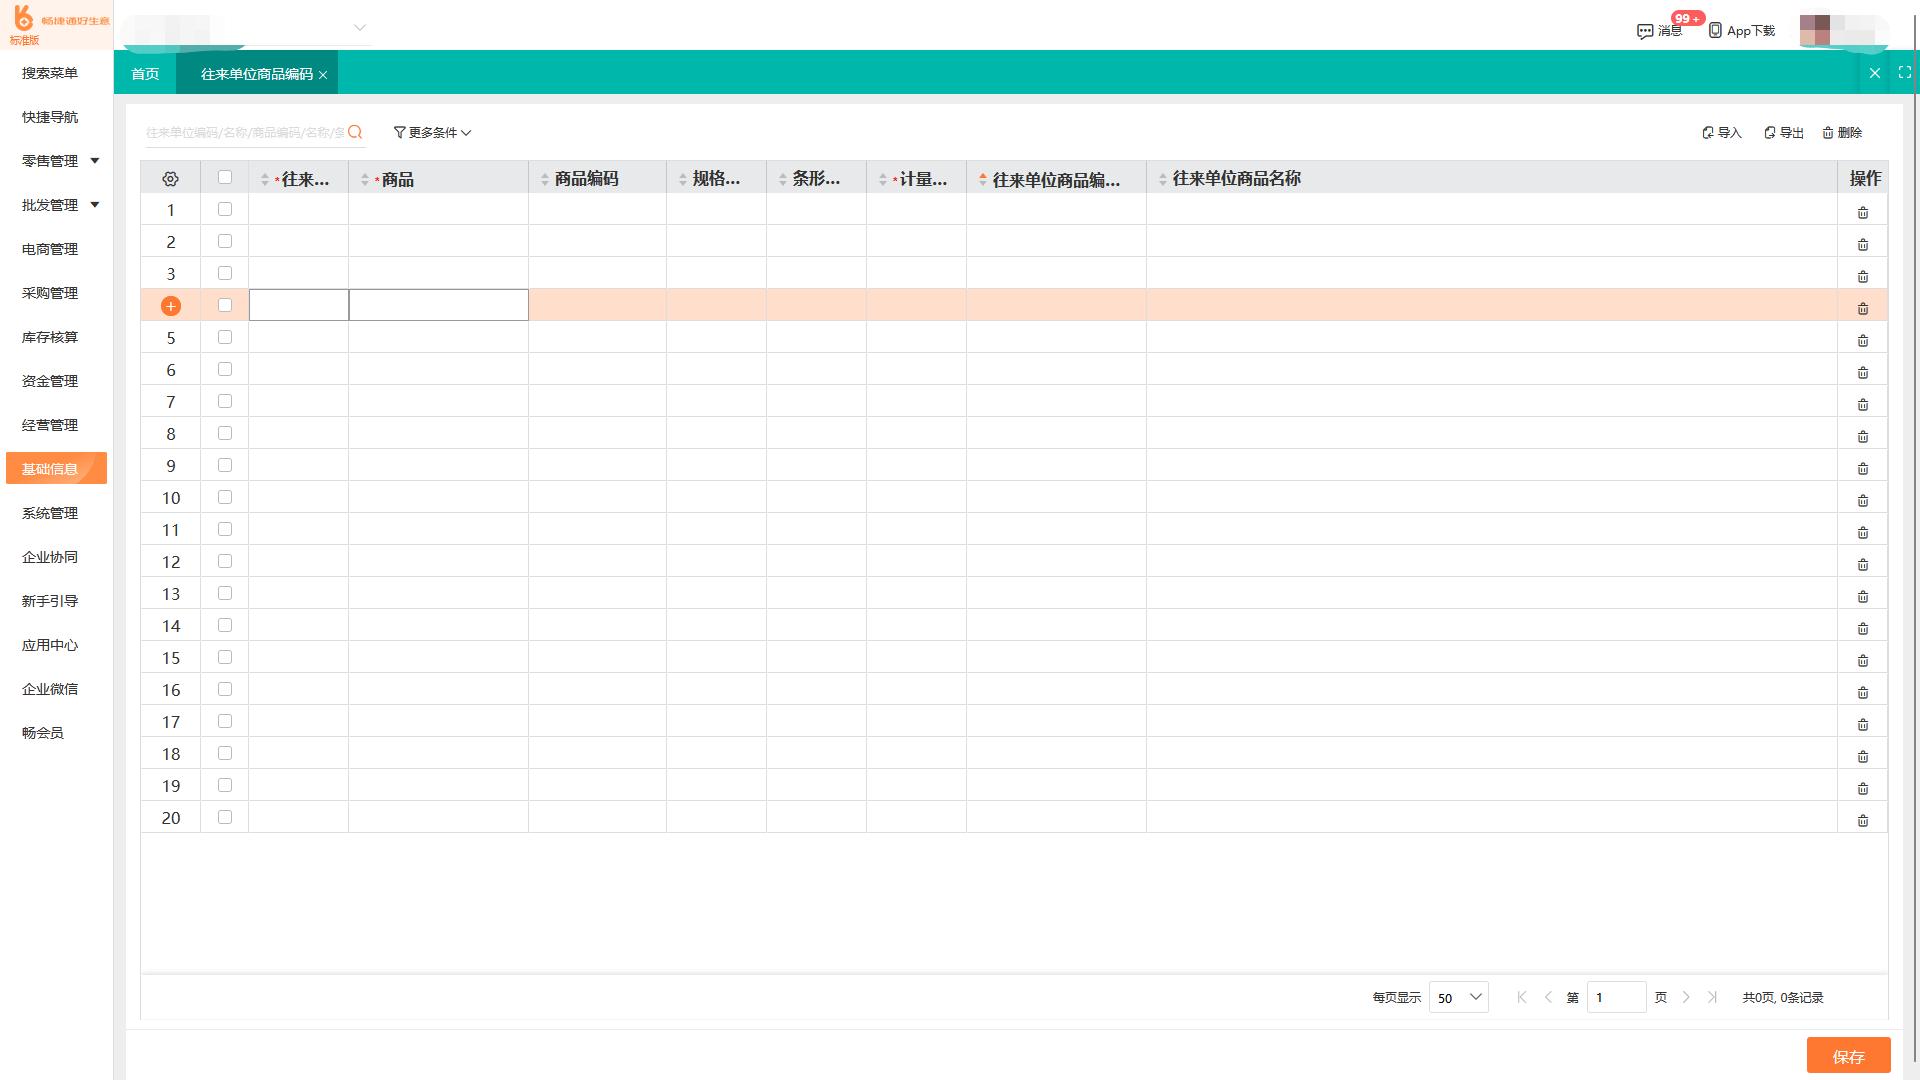The image size is (1920, 1080).
Task: Expand the 基础信息 sidebar menu
Action: 53,468
